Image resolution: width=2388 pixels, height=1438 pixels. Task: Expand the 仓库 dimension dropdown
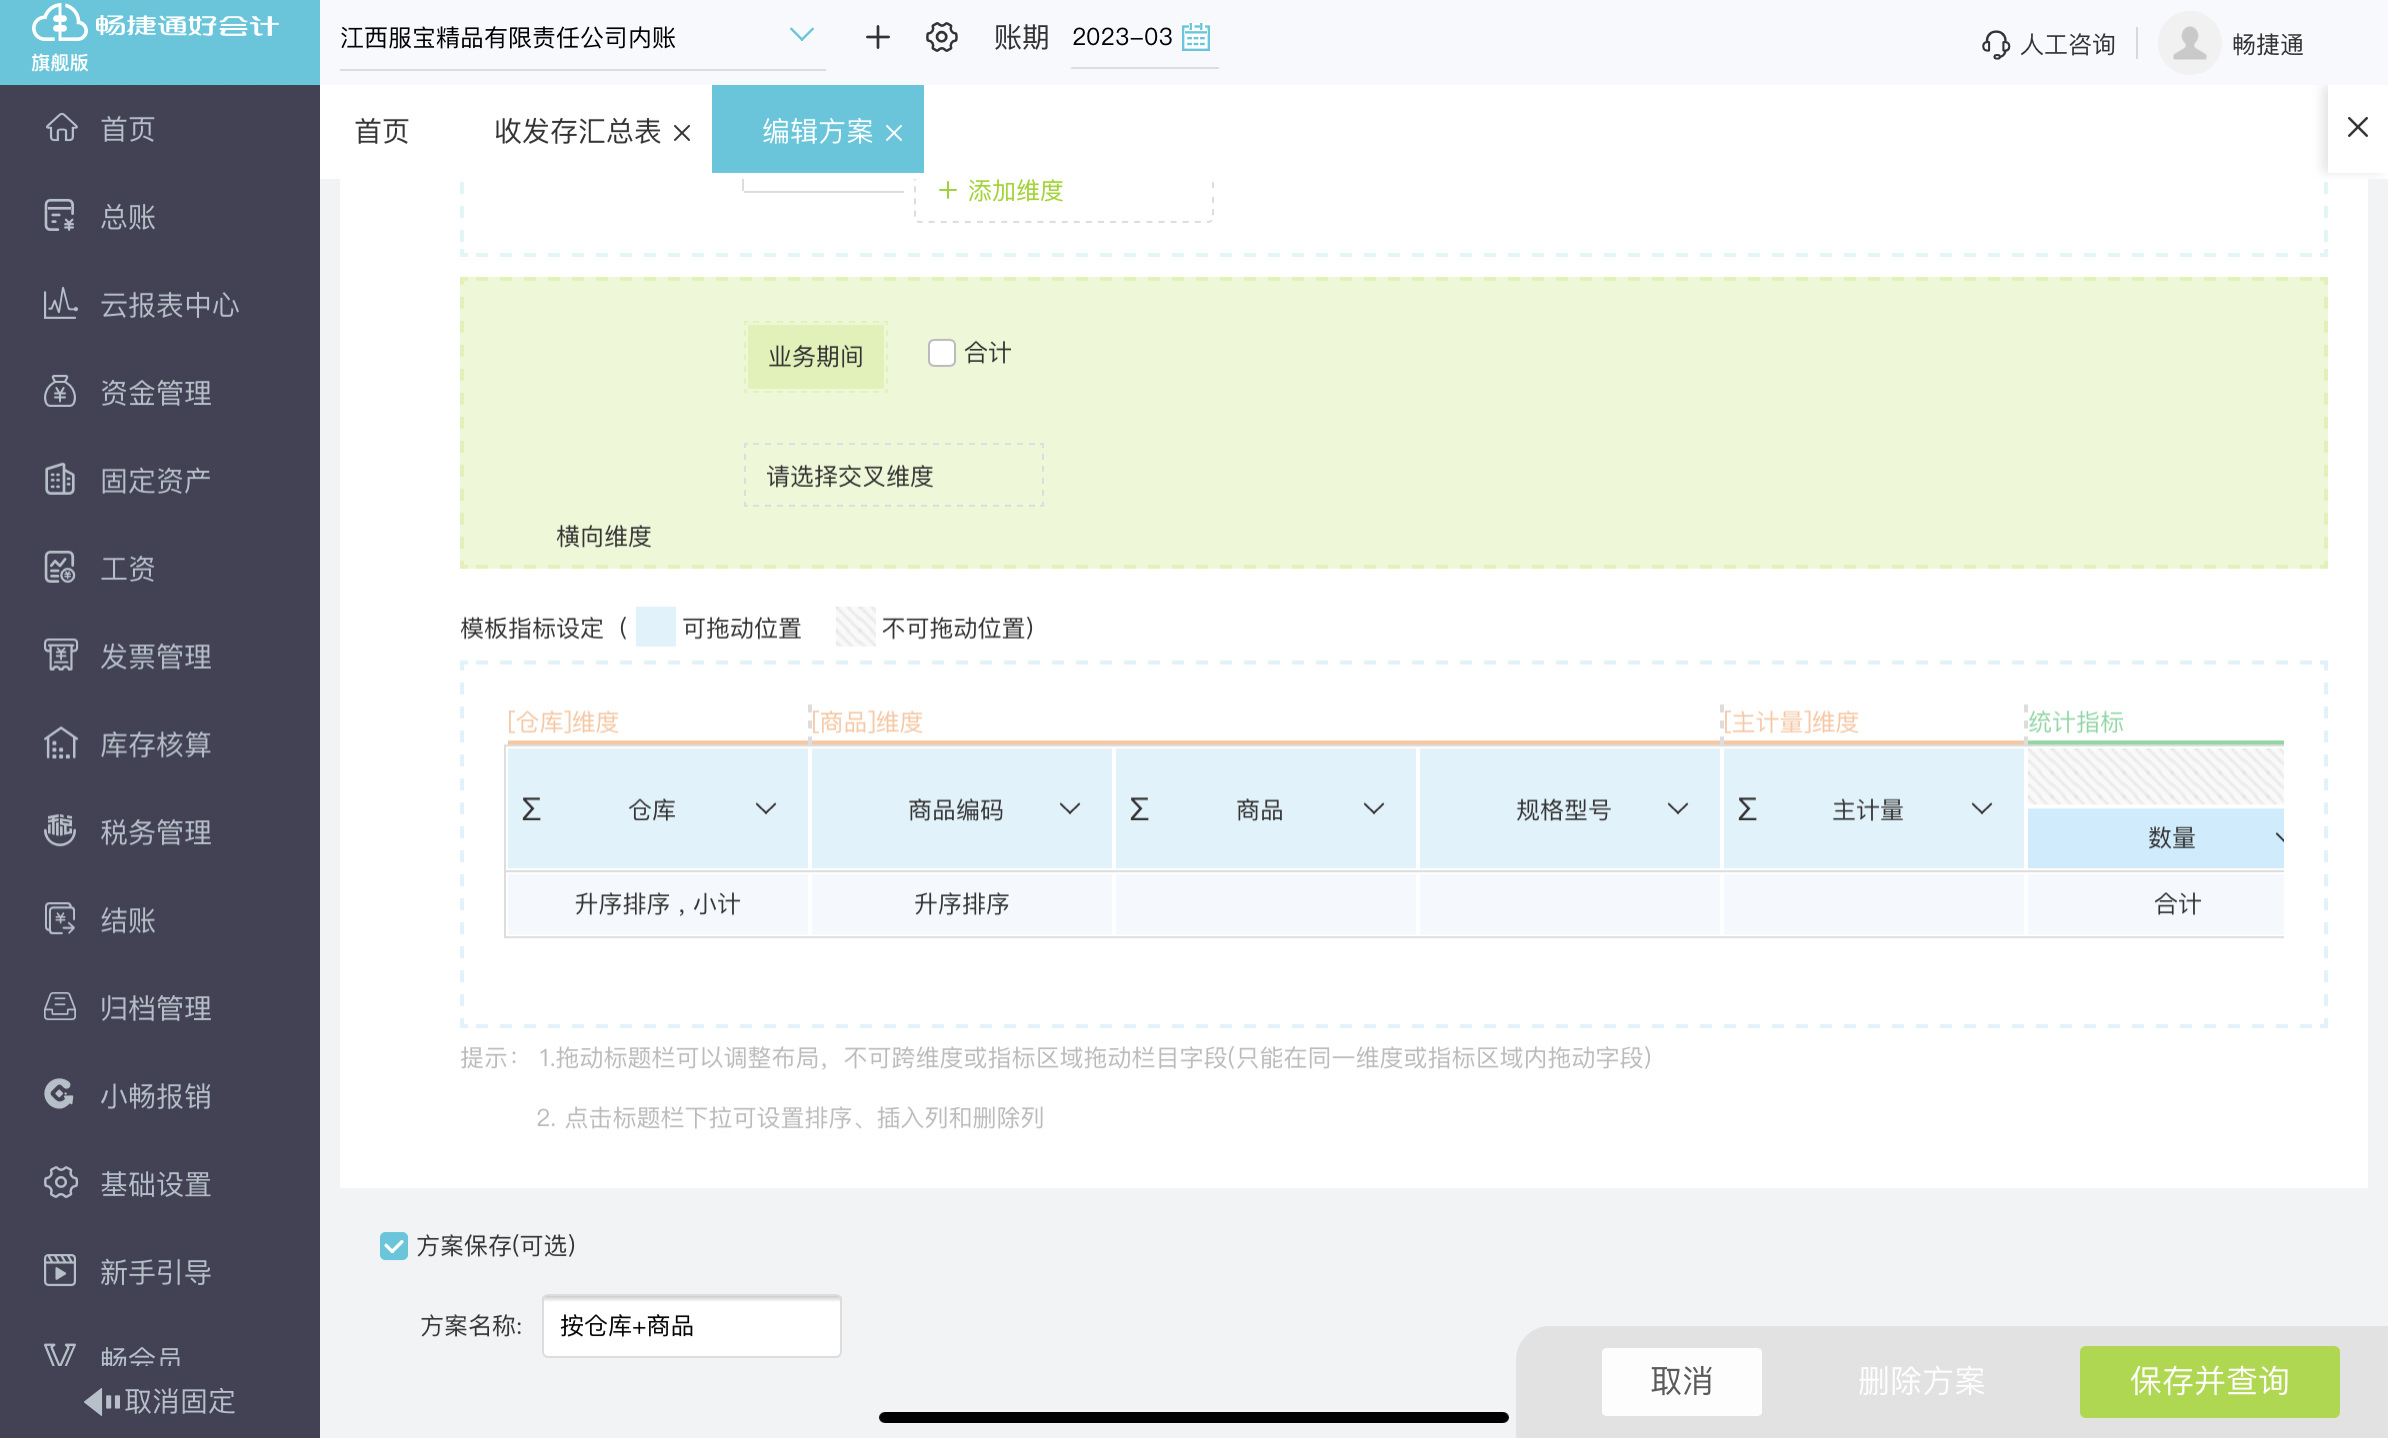click(766, 810)
